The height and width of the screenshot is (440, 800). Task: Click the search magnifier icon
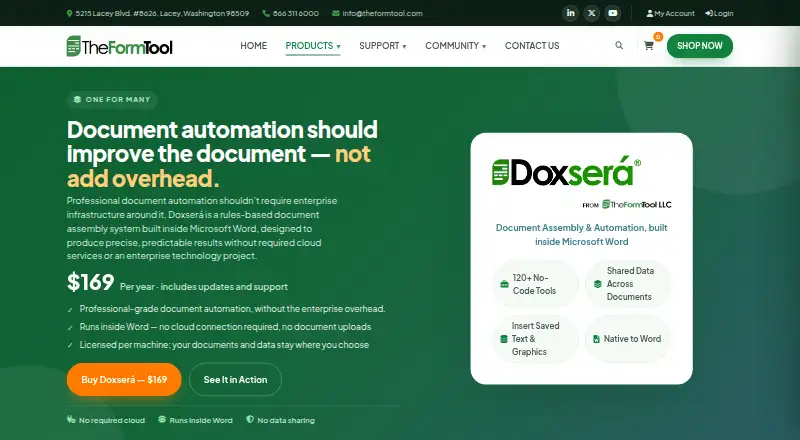point(619,45)
